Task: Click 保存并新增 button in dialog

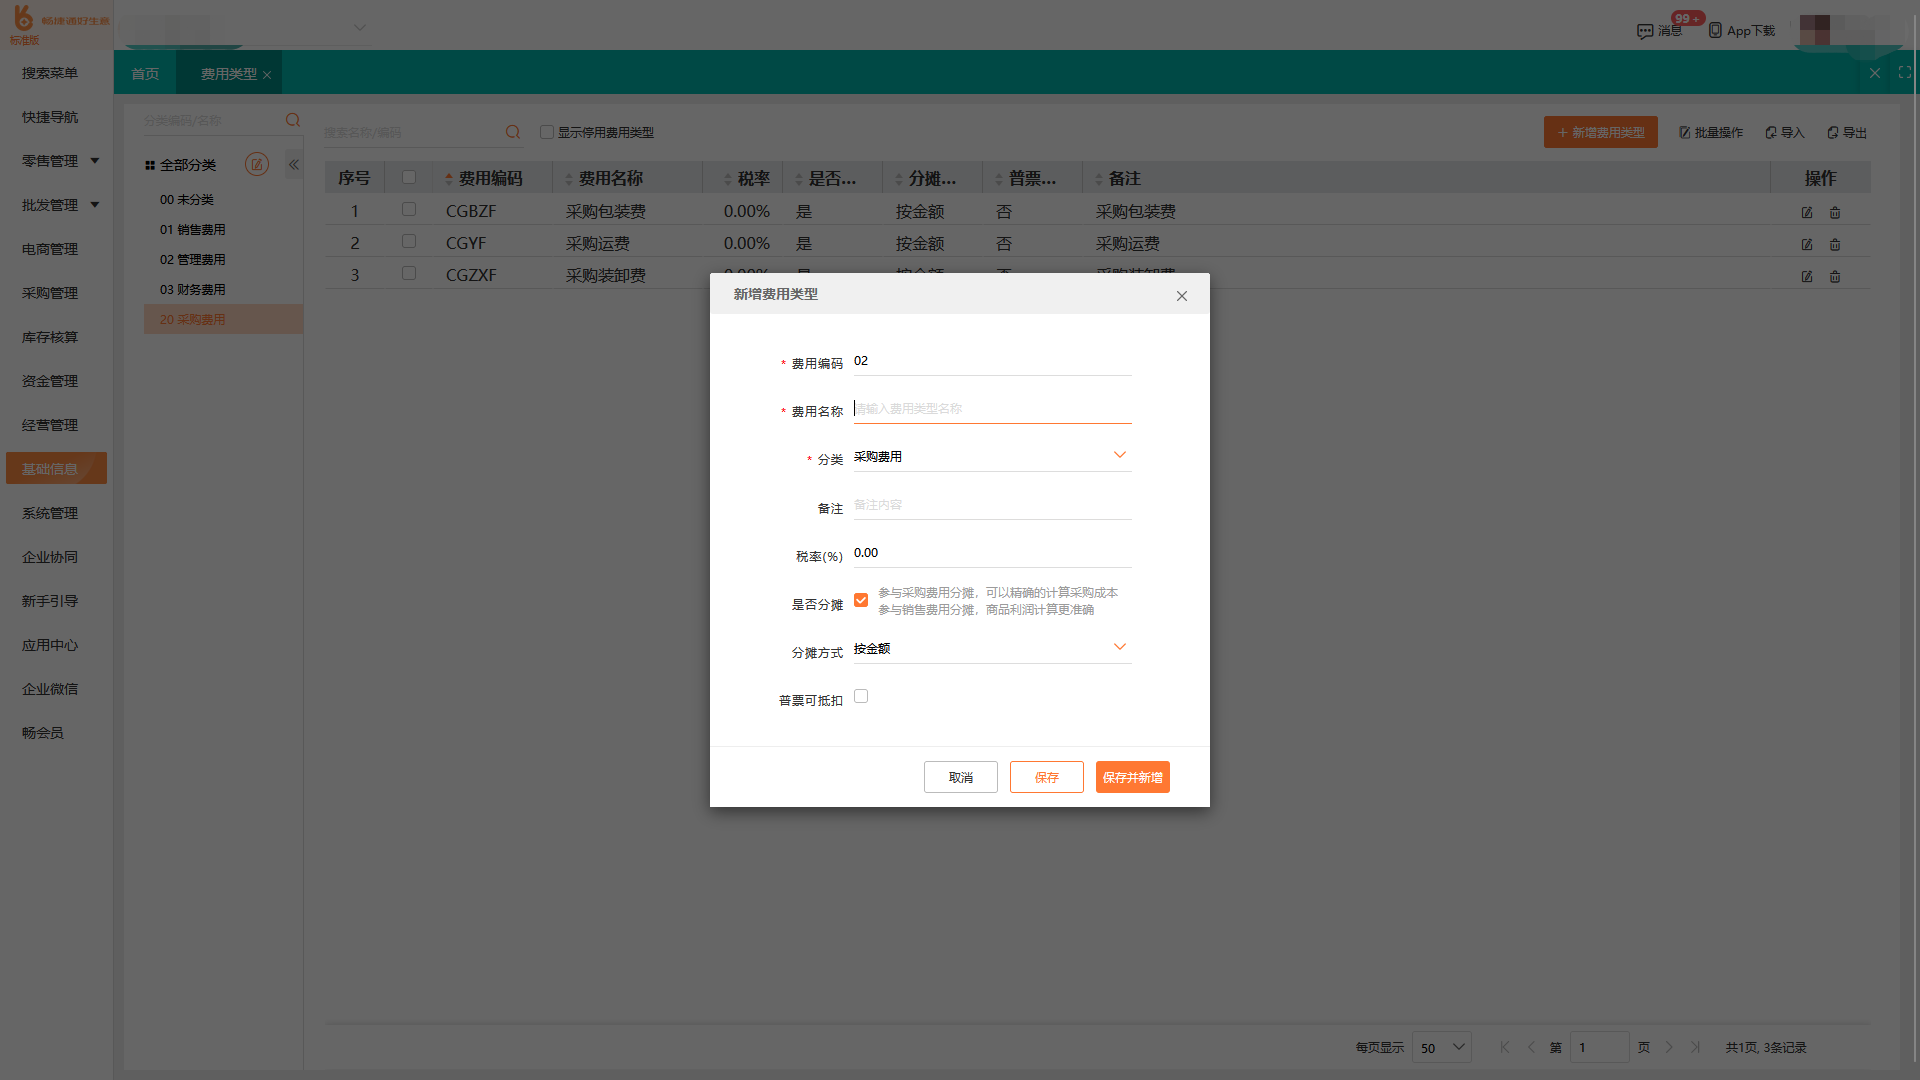Action: coord(1130,777)
